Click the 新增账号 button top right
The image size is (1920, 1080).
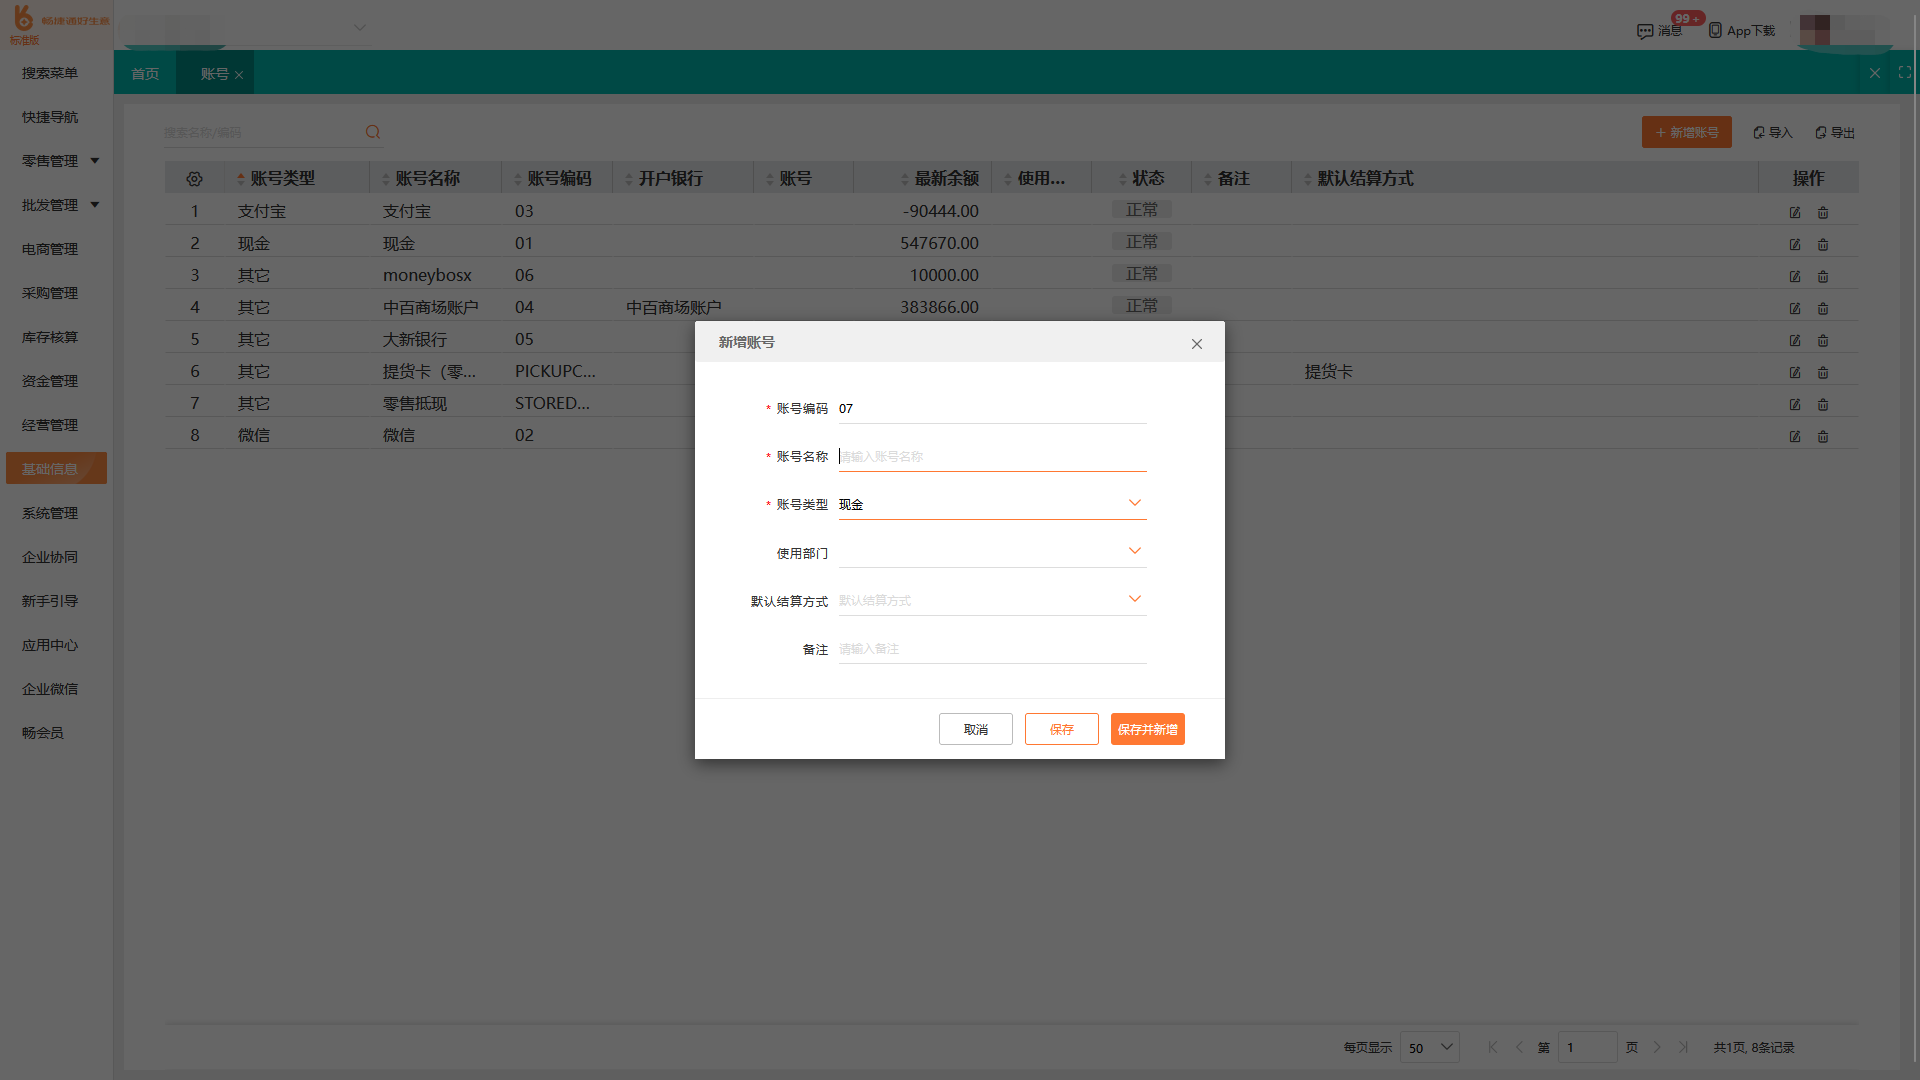coord(1689,131)
